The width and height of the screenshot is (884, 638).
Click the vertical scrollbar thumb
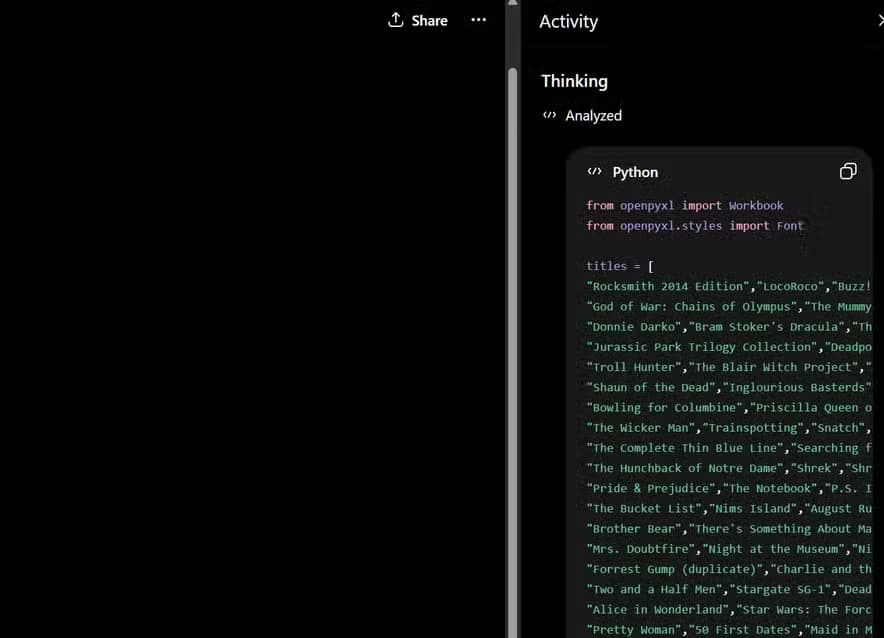[x=512, y=353]
